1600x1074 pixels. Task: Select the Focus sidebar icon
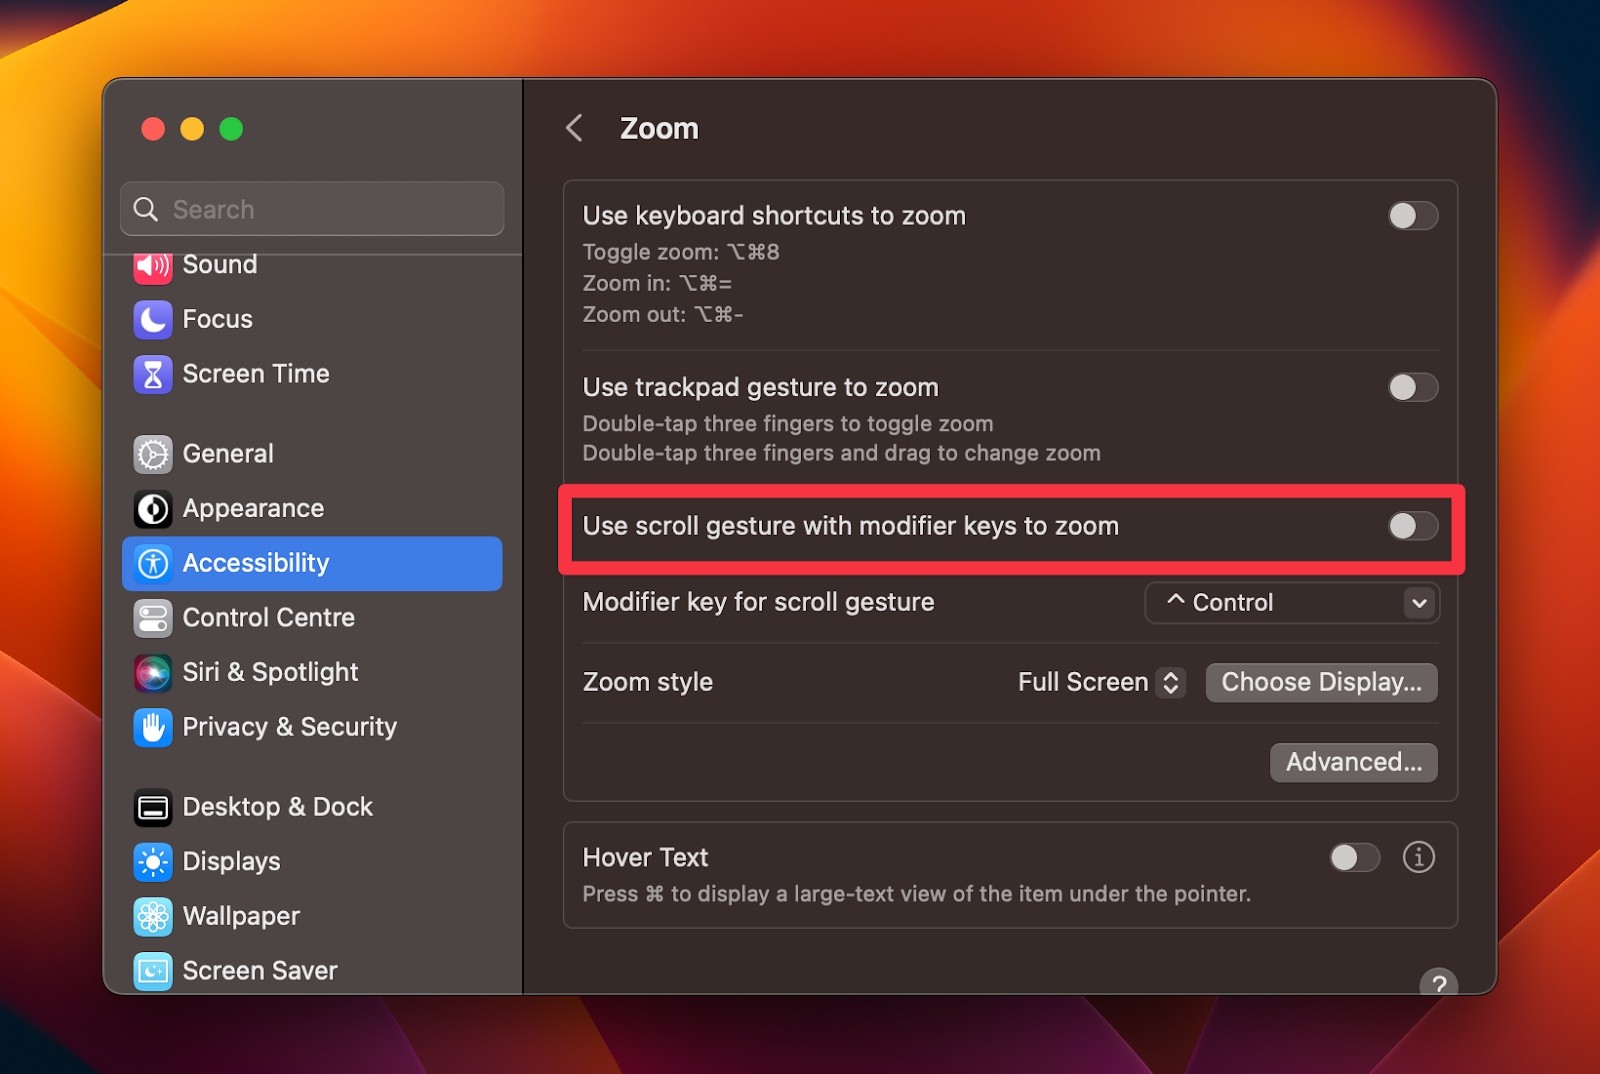[x=152, y=319]
